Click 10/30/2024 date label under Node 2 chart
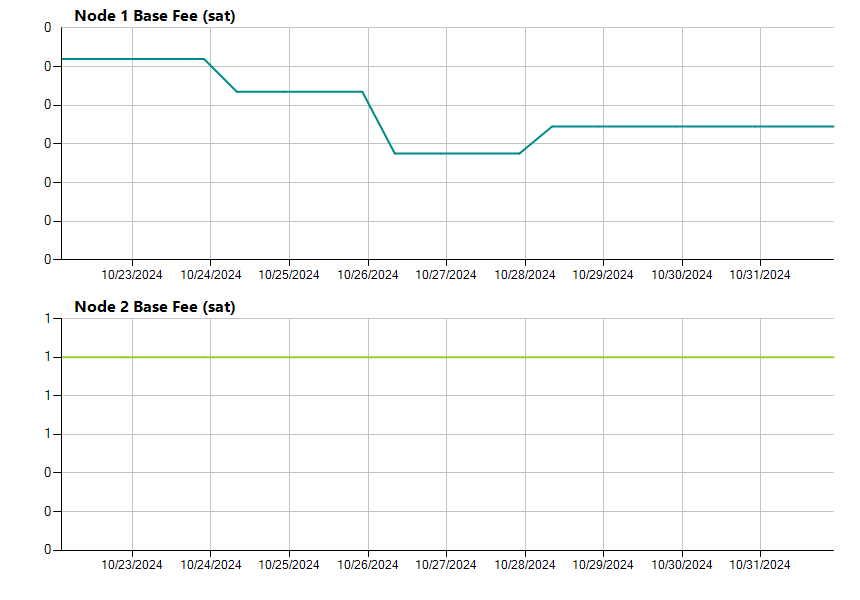This screenshot has width=860, height=600. pos(682,565)
